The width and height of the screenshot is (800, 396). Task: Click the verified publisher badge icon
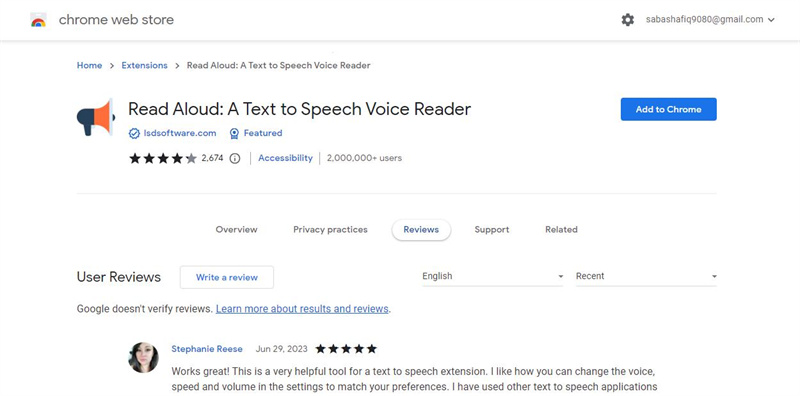(134, 134)
